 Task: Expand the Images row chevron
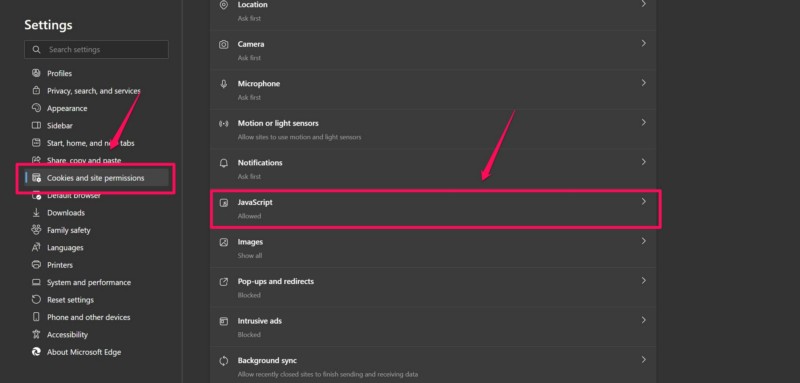coord(643,241)
